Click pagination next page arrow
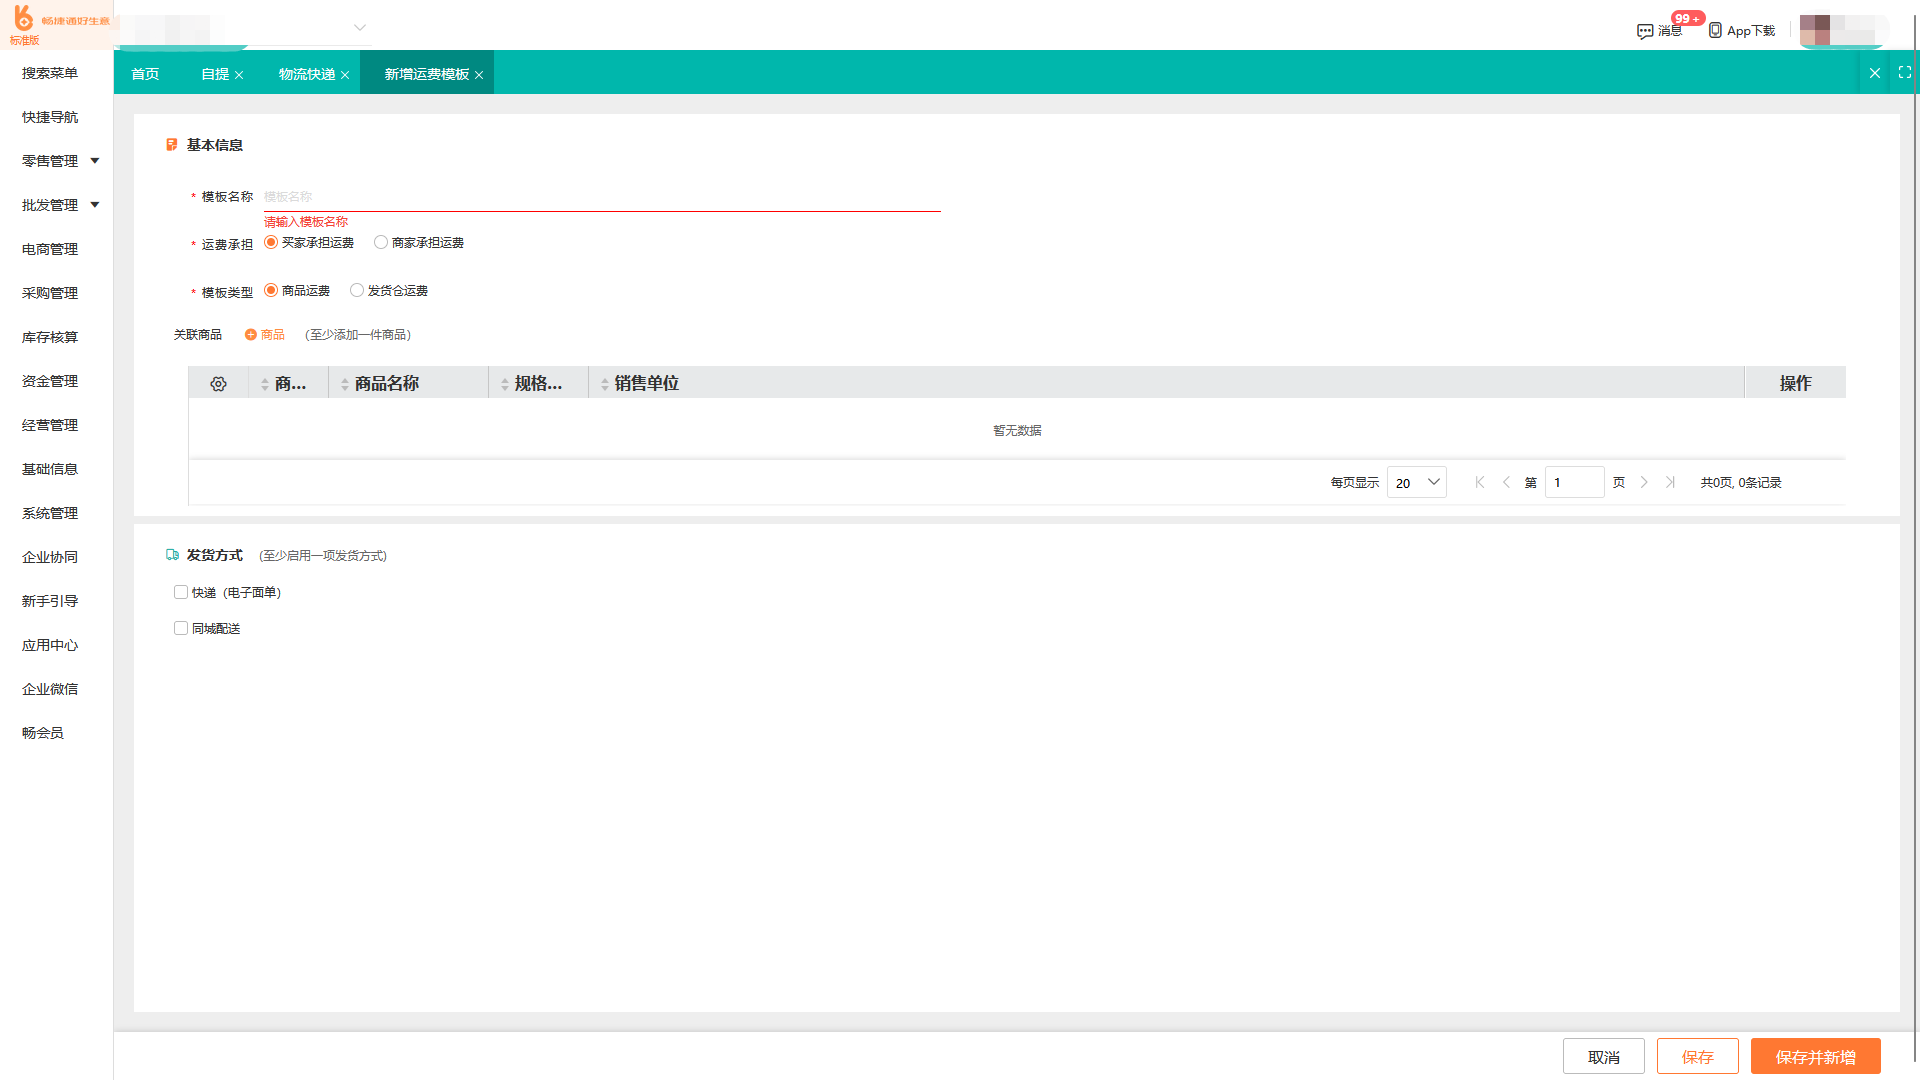Image resolution: width=1920 pixels, height=1080 pixels. tap(1642, 481)
